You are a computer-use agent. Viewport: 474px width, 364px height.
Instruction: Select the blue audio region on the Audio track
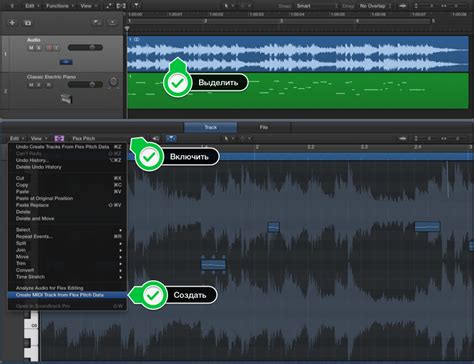tap(298, 53)
